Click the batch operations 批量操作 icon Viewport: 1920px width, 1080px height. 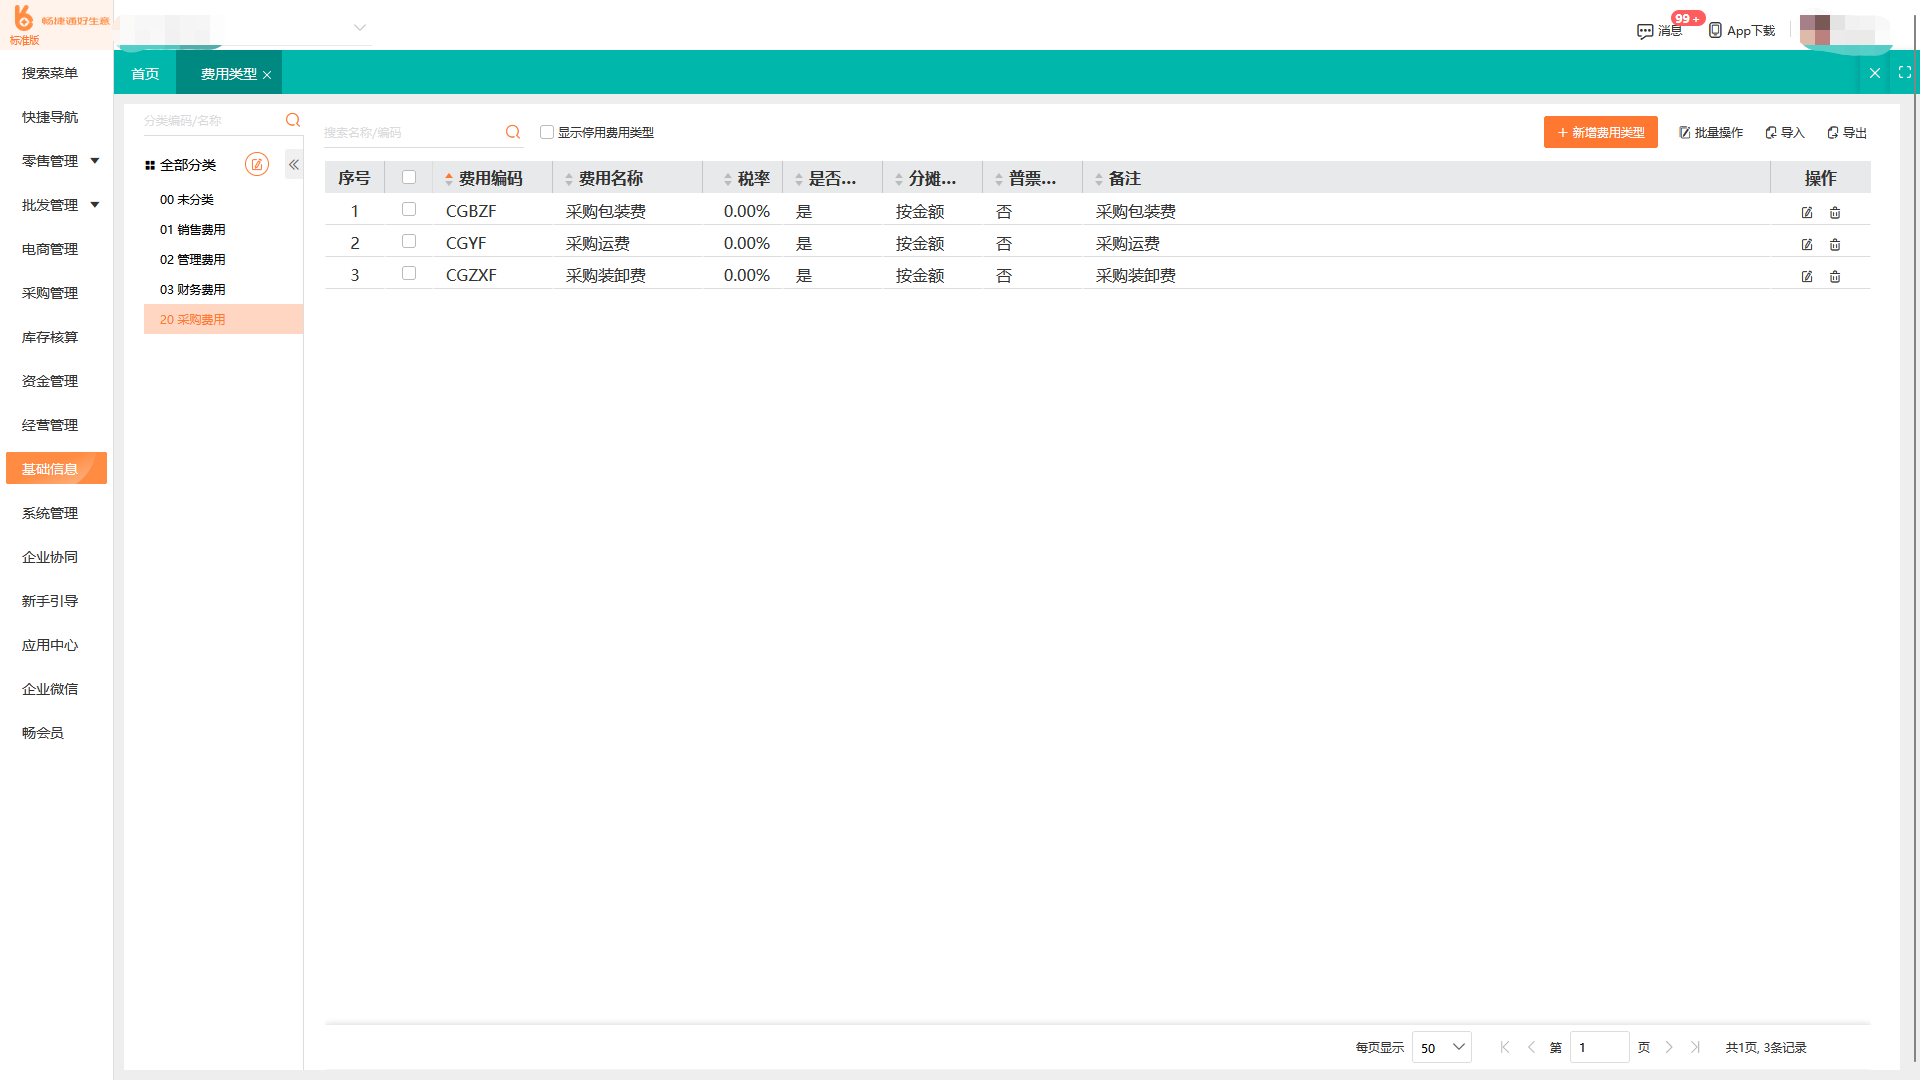pyautogui.click(x=1709, y=131)
